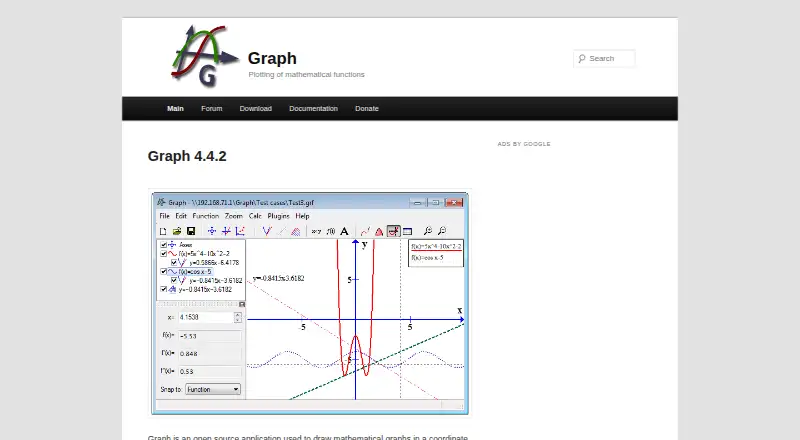Image resolution: width=800 pixels, height=440 pixels.
Task: Go to the Main page in the nav bar
Action: tap(175, 109)
